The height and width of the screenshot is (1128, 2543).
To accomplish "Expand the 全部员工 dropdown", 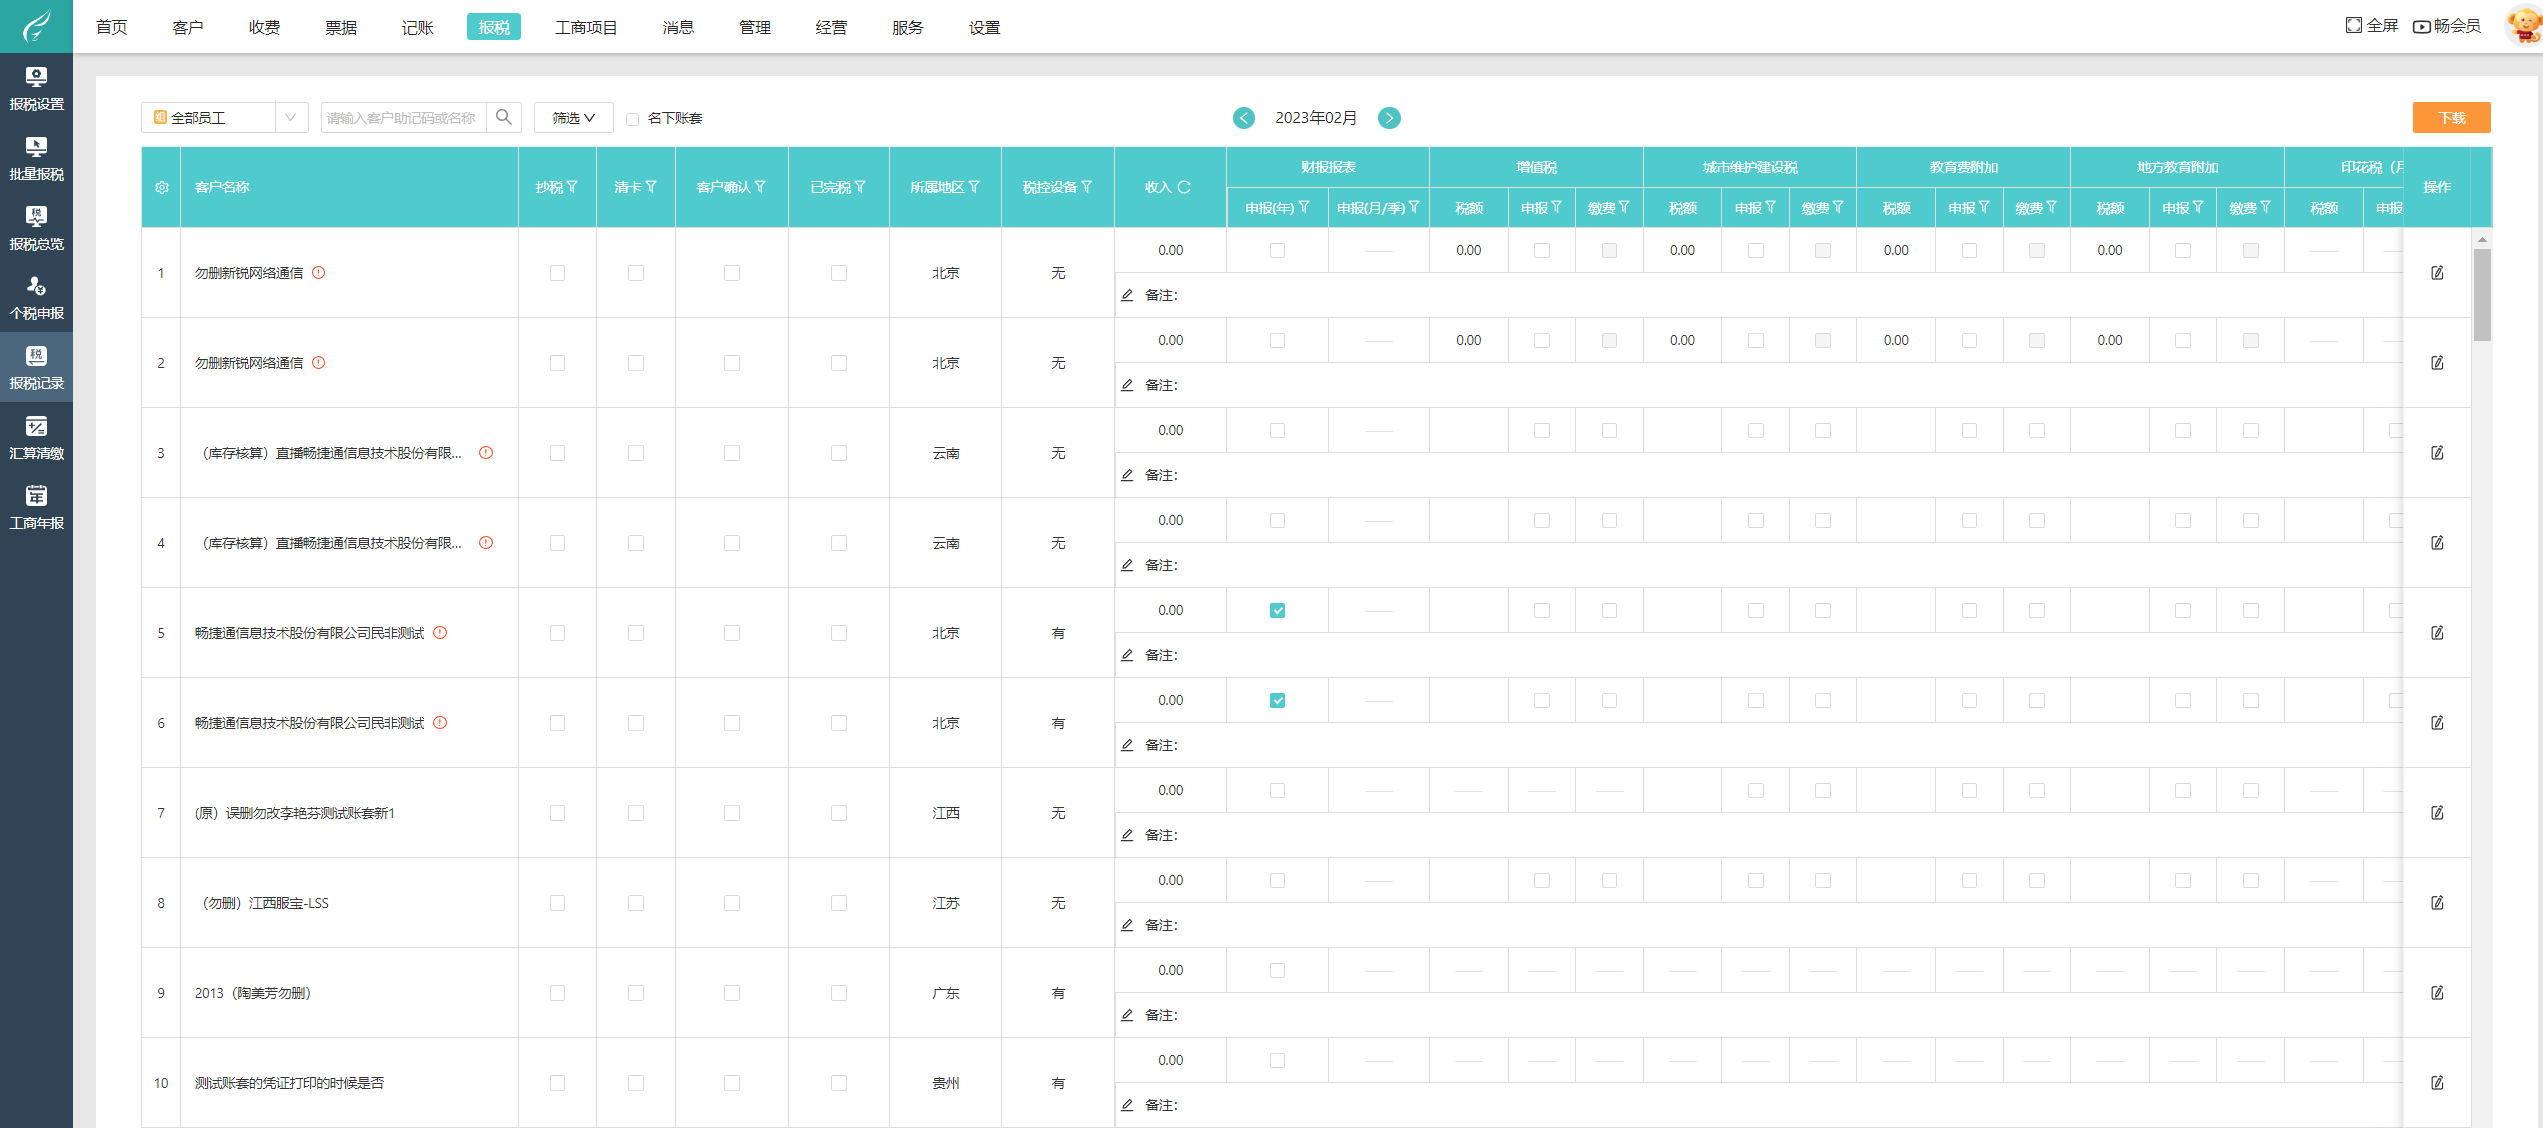I will pos(287,117).
